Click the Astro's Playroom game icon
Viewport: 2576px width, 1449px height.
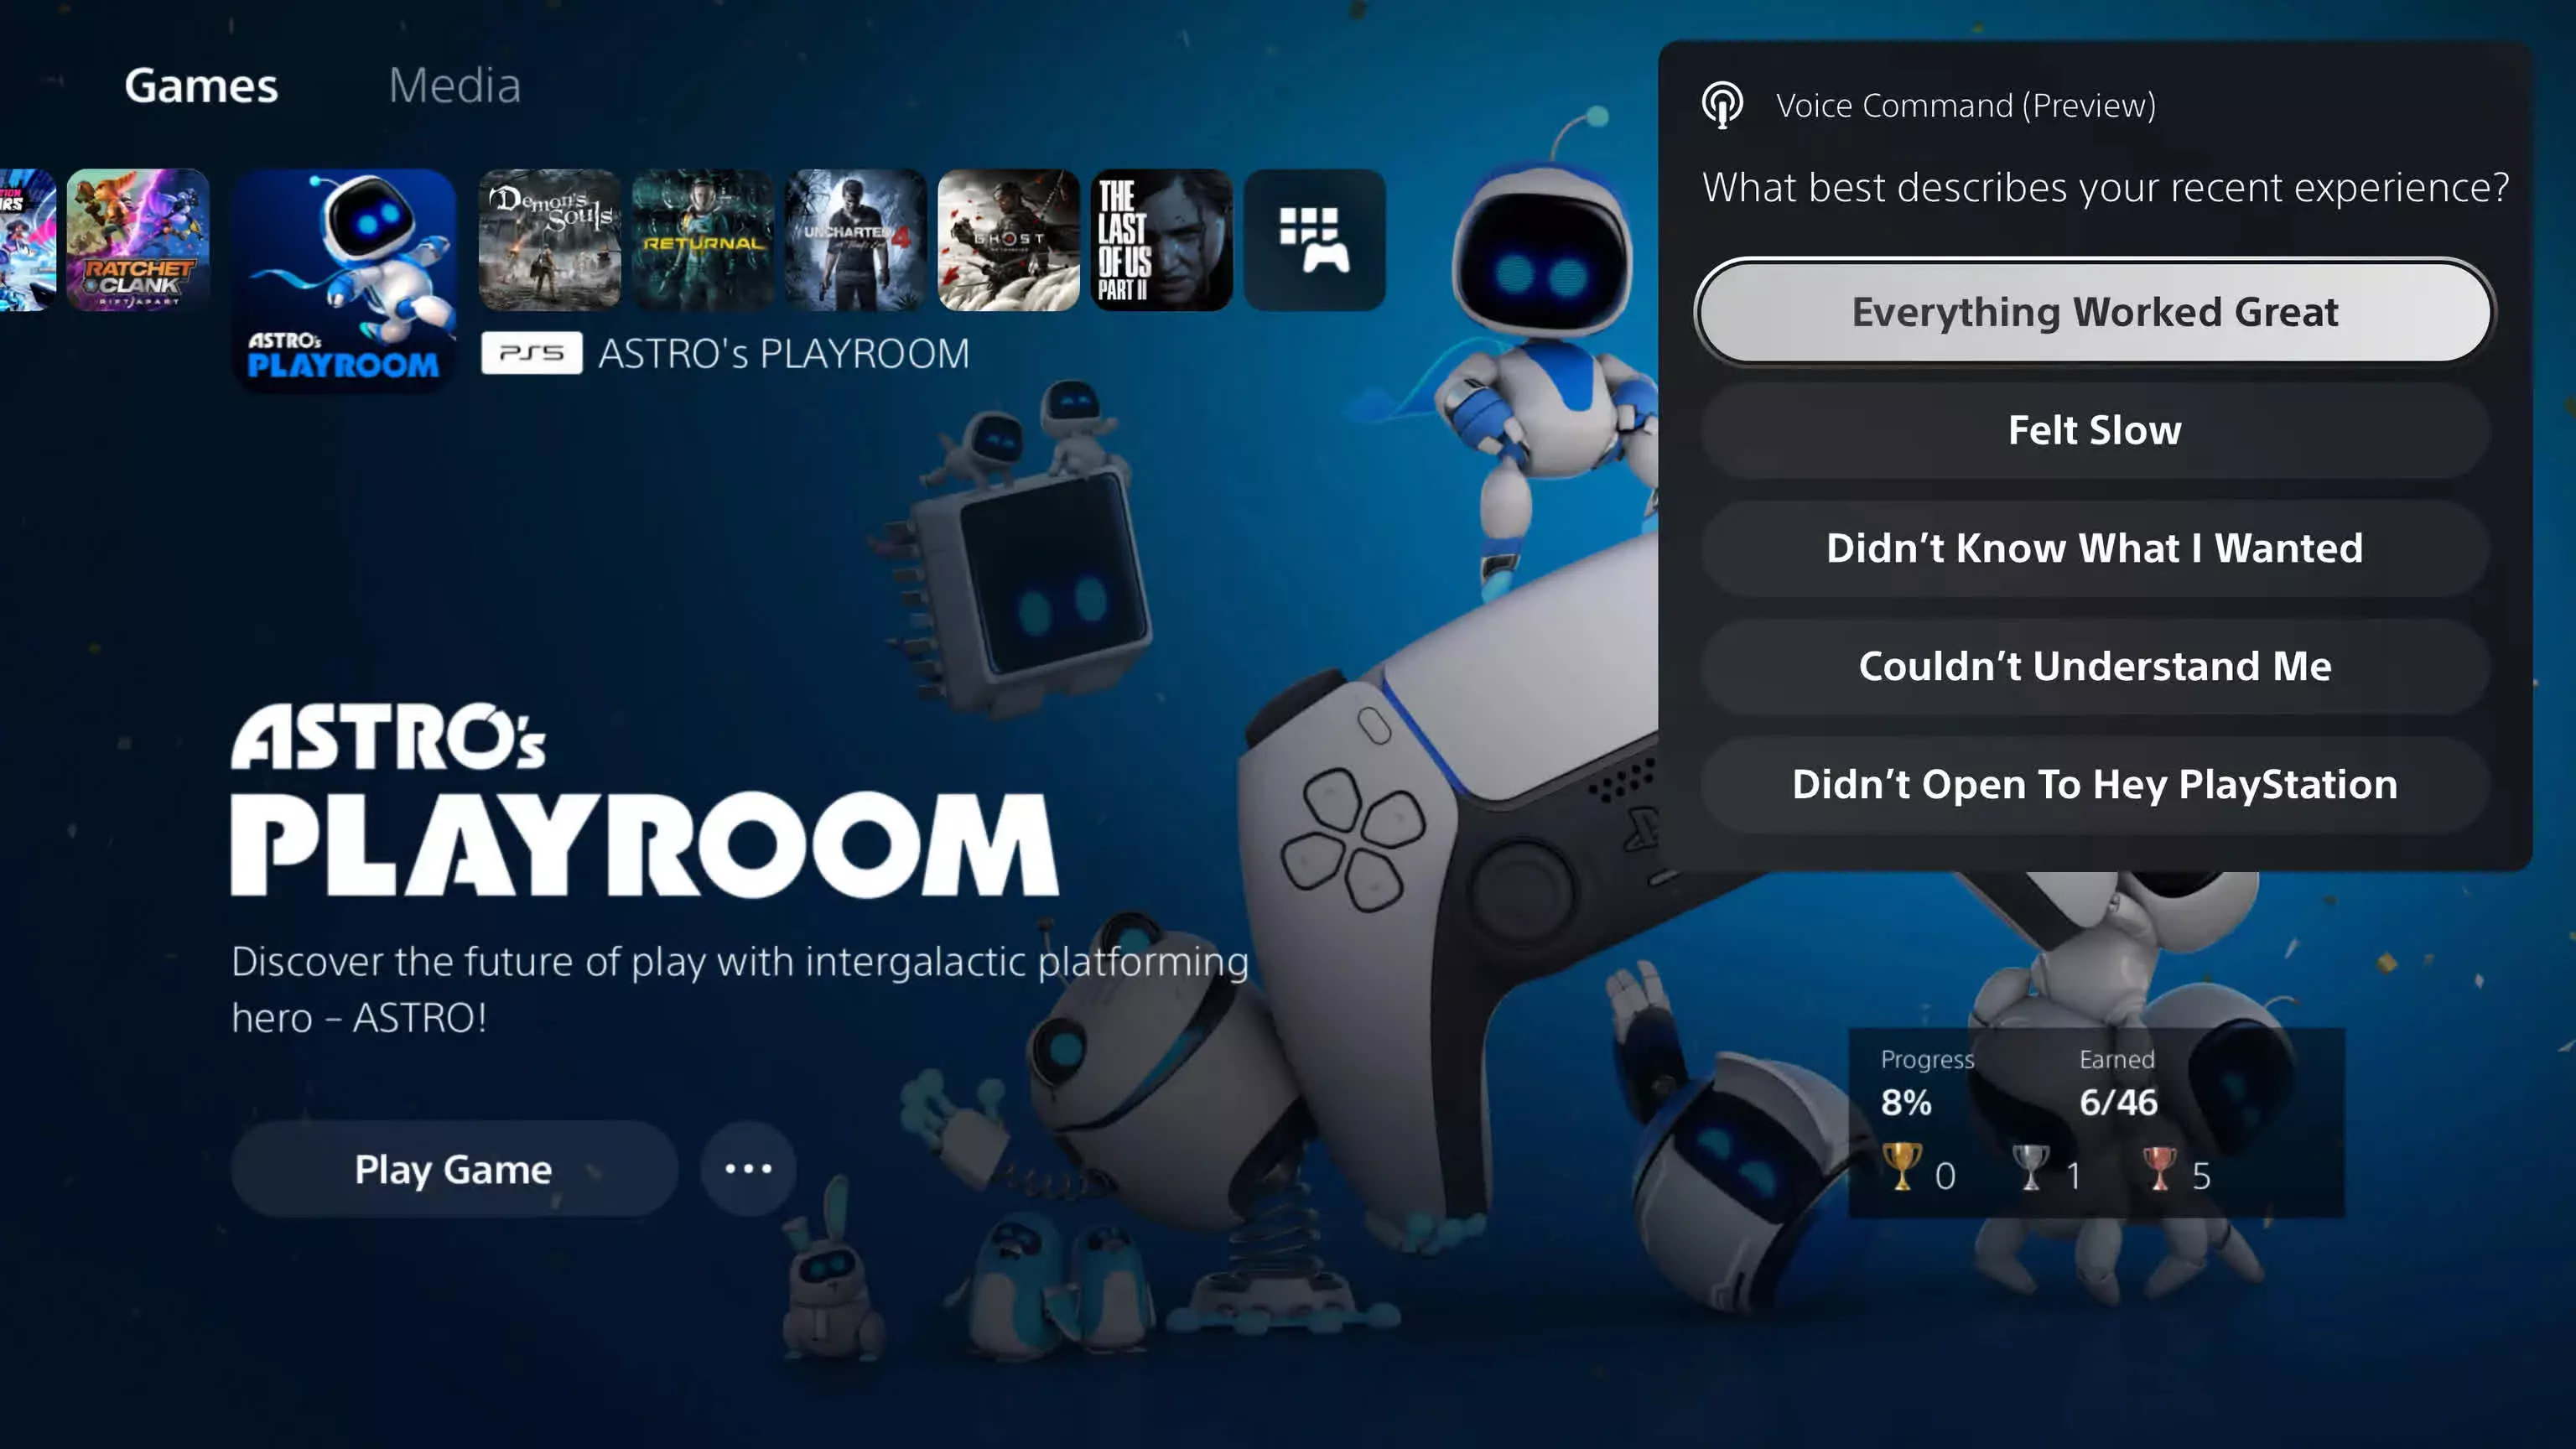pos(347,276)
